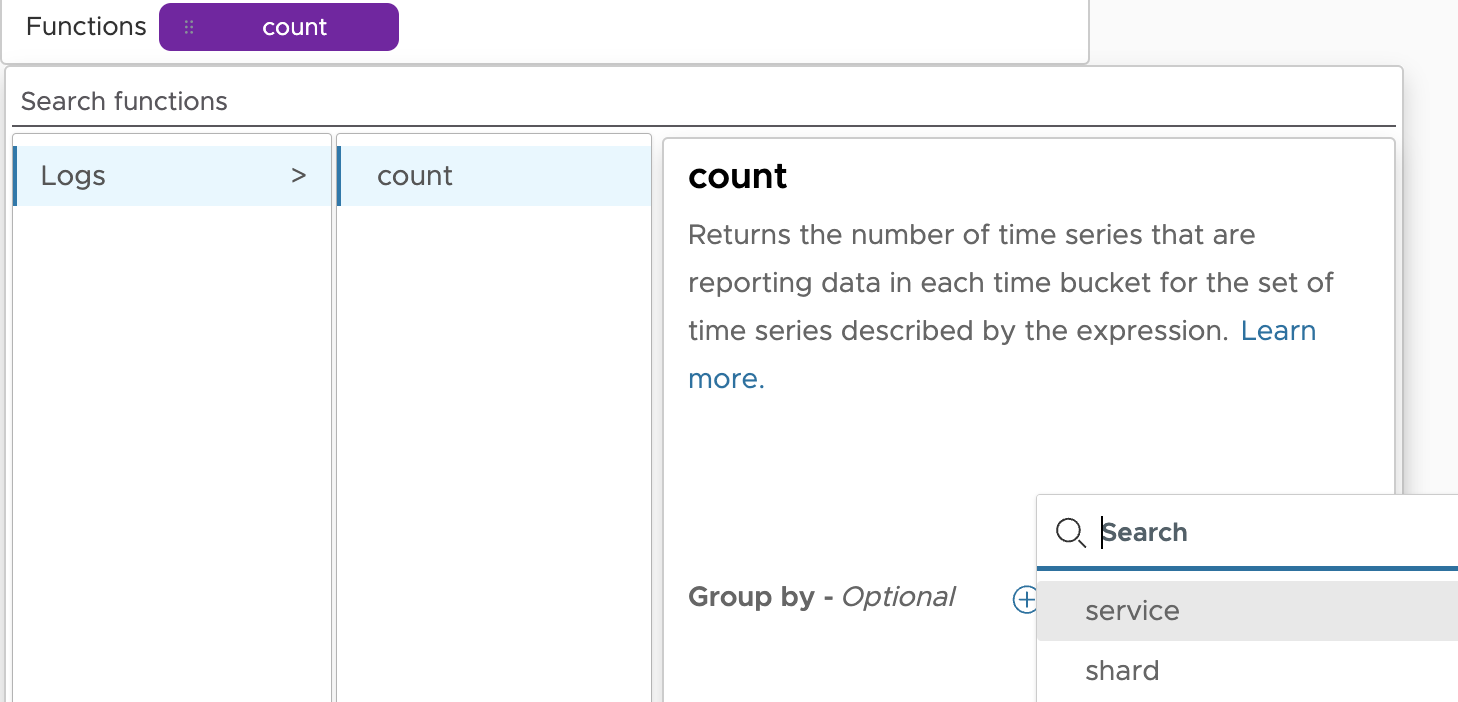Select the purple count function pill
The height and width of the screenshot is (702, 1458).
pos(279,27)
